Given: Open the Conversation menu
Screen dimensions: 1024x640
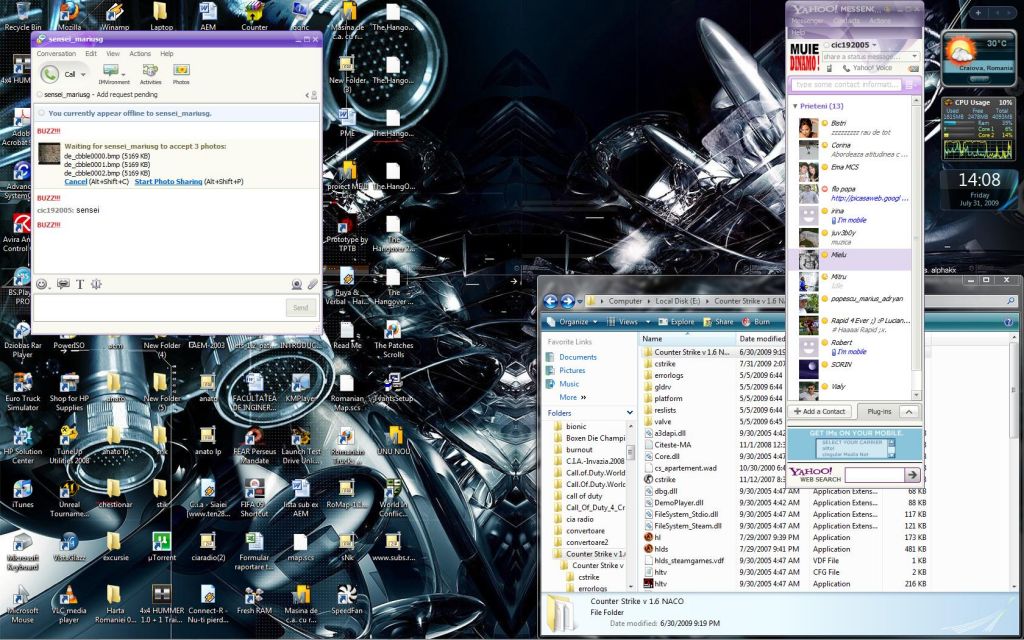Looking at the screenshot, I should pos(56,54).
